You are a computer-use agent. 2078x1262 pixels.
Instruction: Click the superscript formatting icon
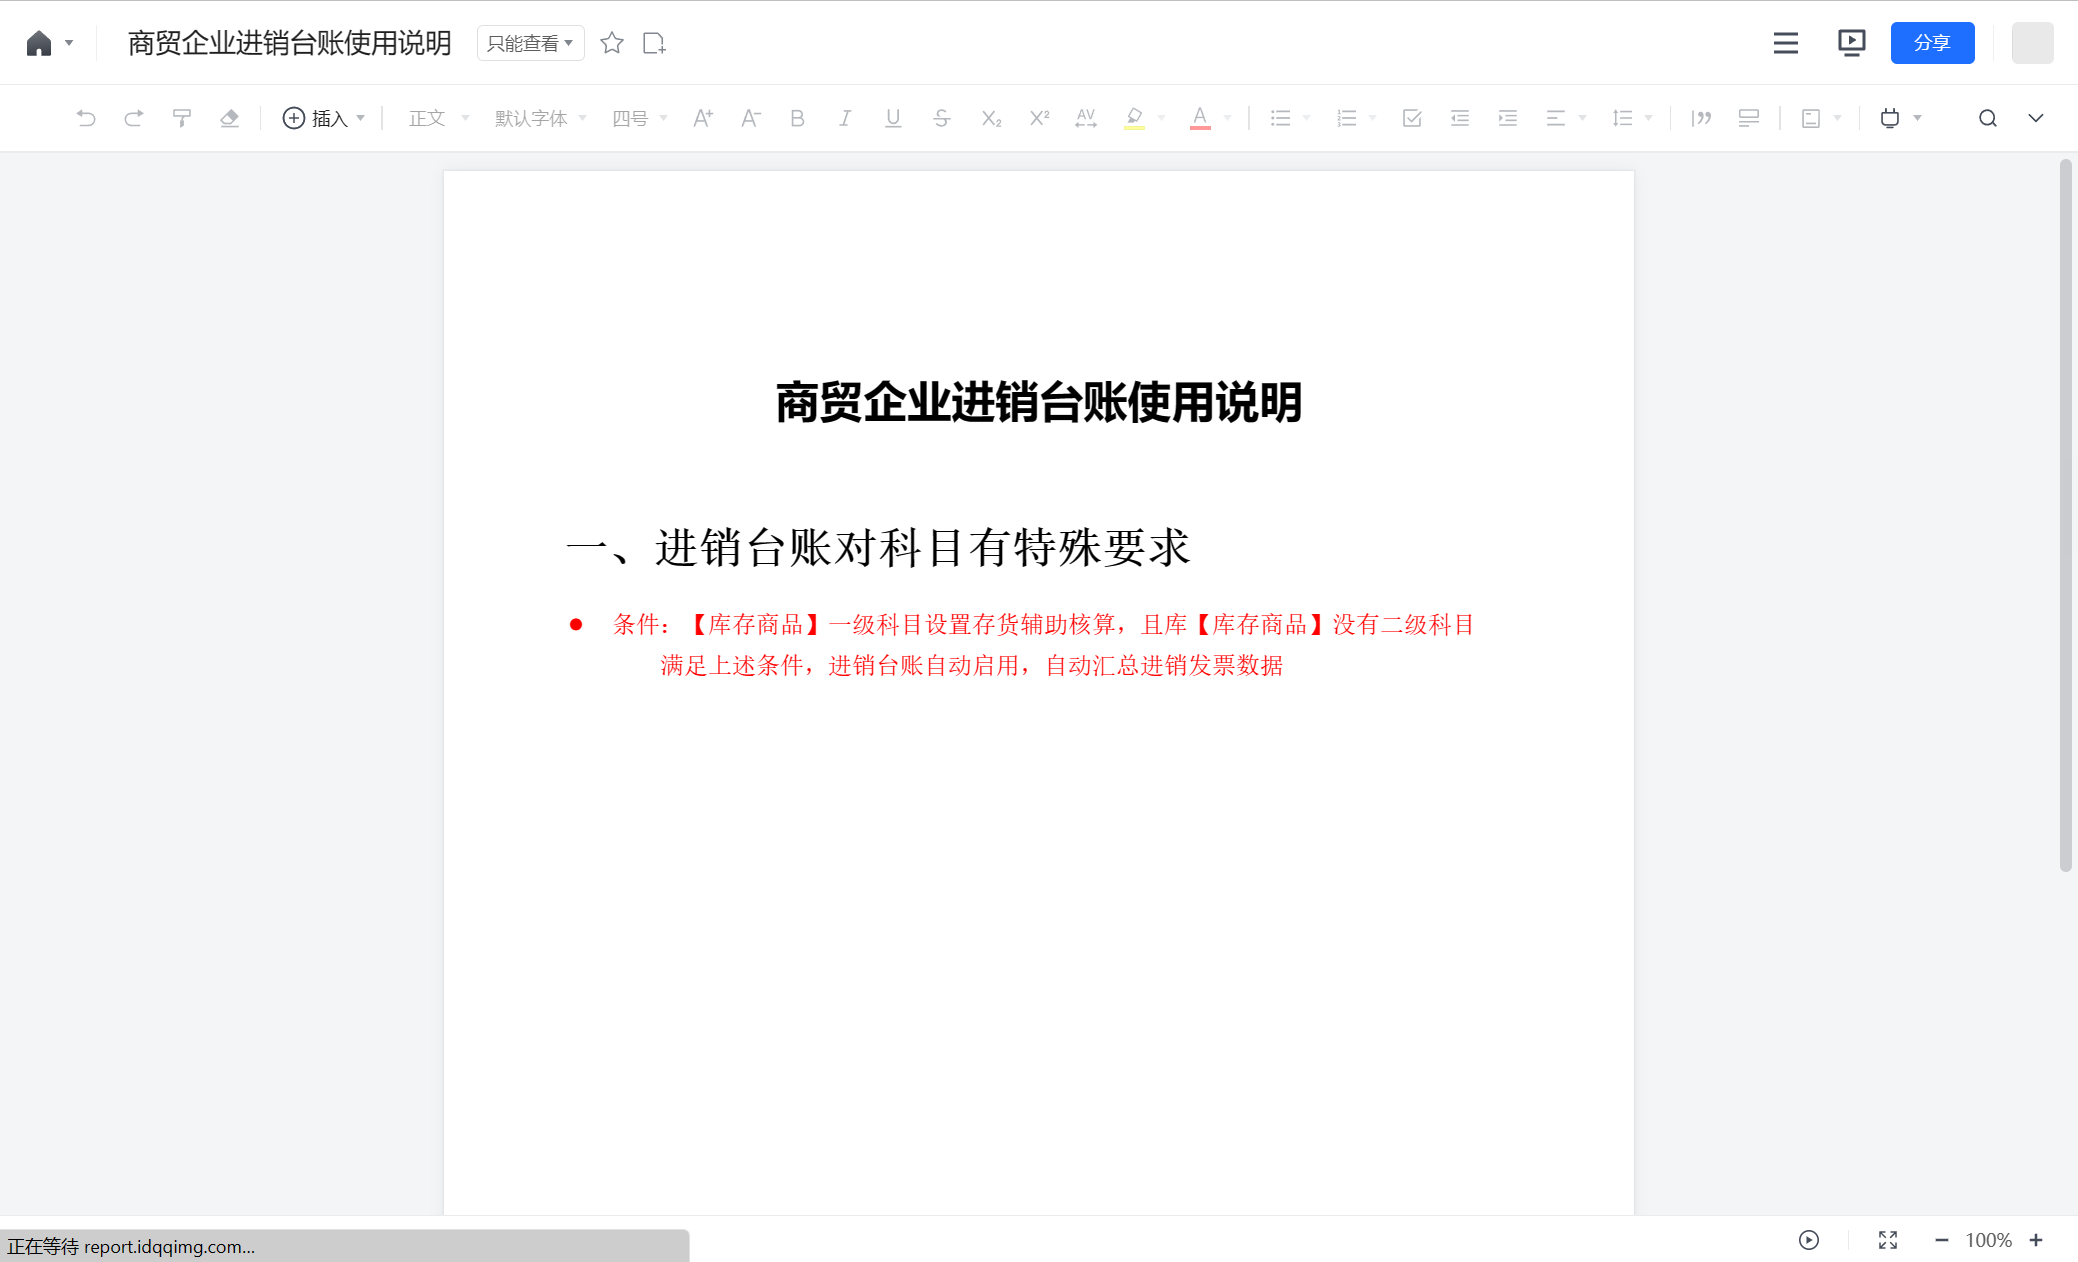pos(1039,117)
